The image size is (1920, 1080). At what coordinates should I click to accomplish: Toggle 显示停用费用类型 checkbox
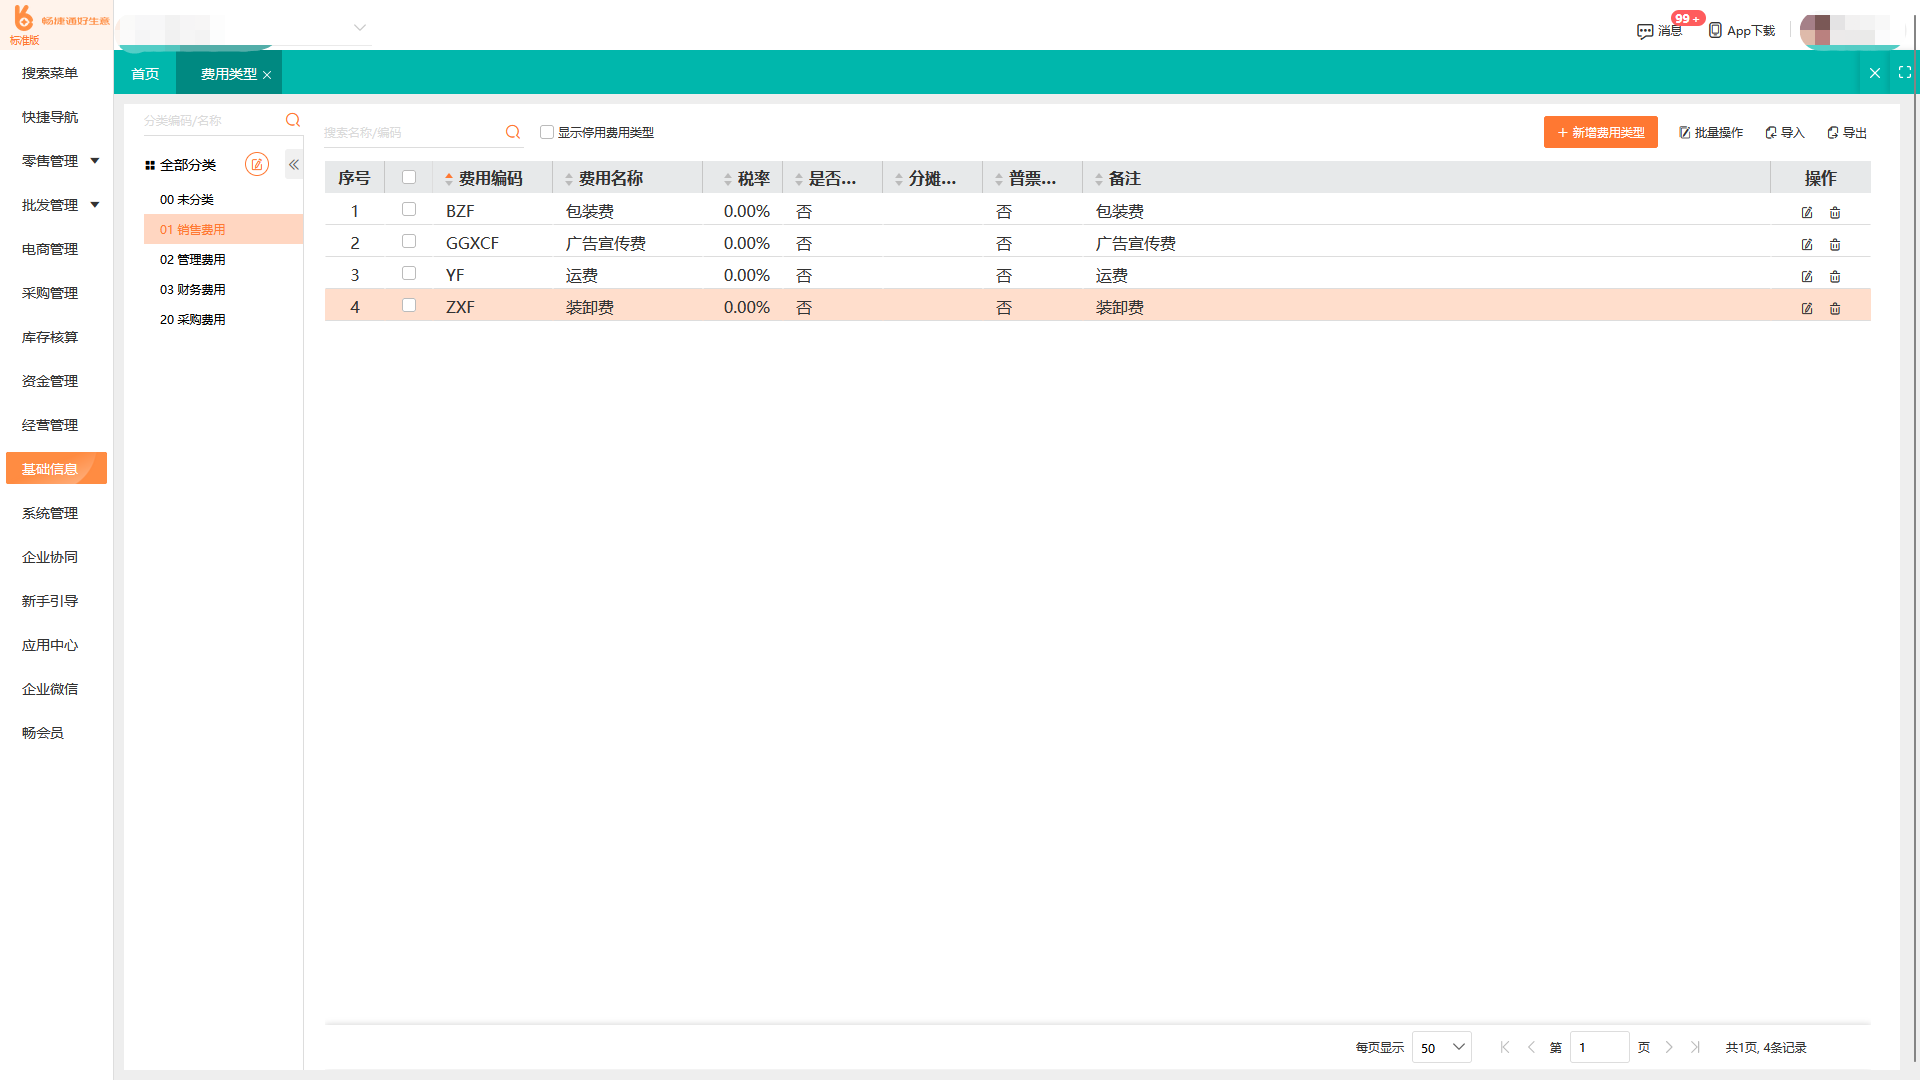(546, 132)
